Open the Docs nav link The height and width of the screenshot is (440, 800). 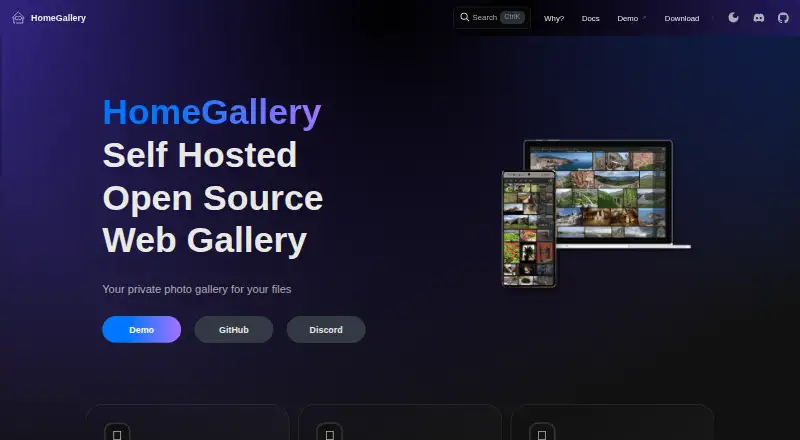point(590,18)
